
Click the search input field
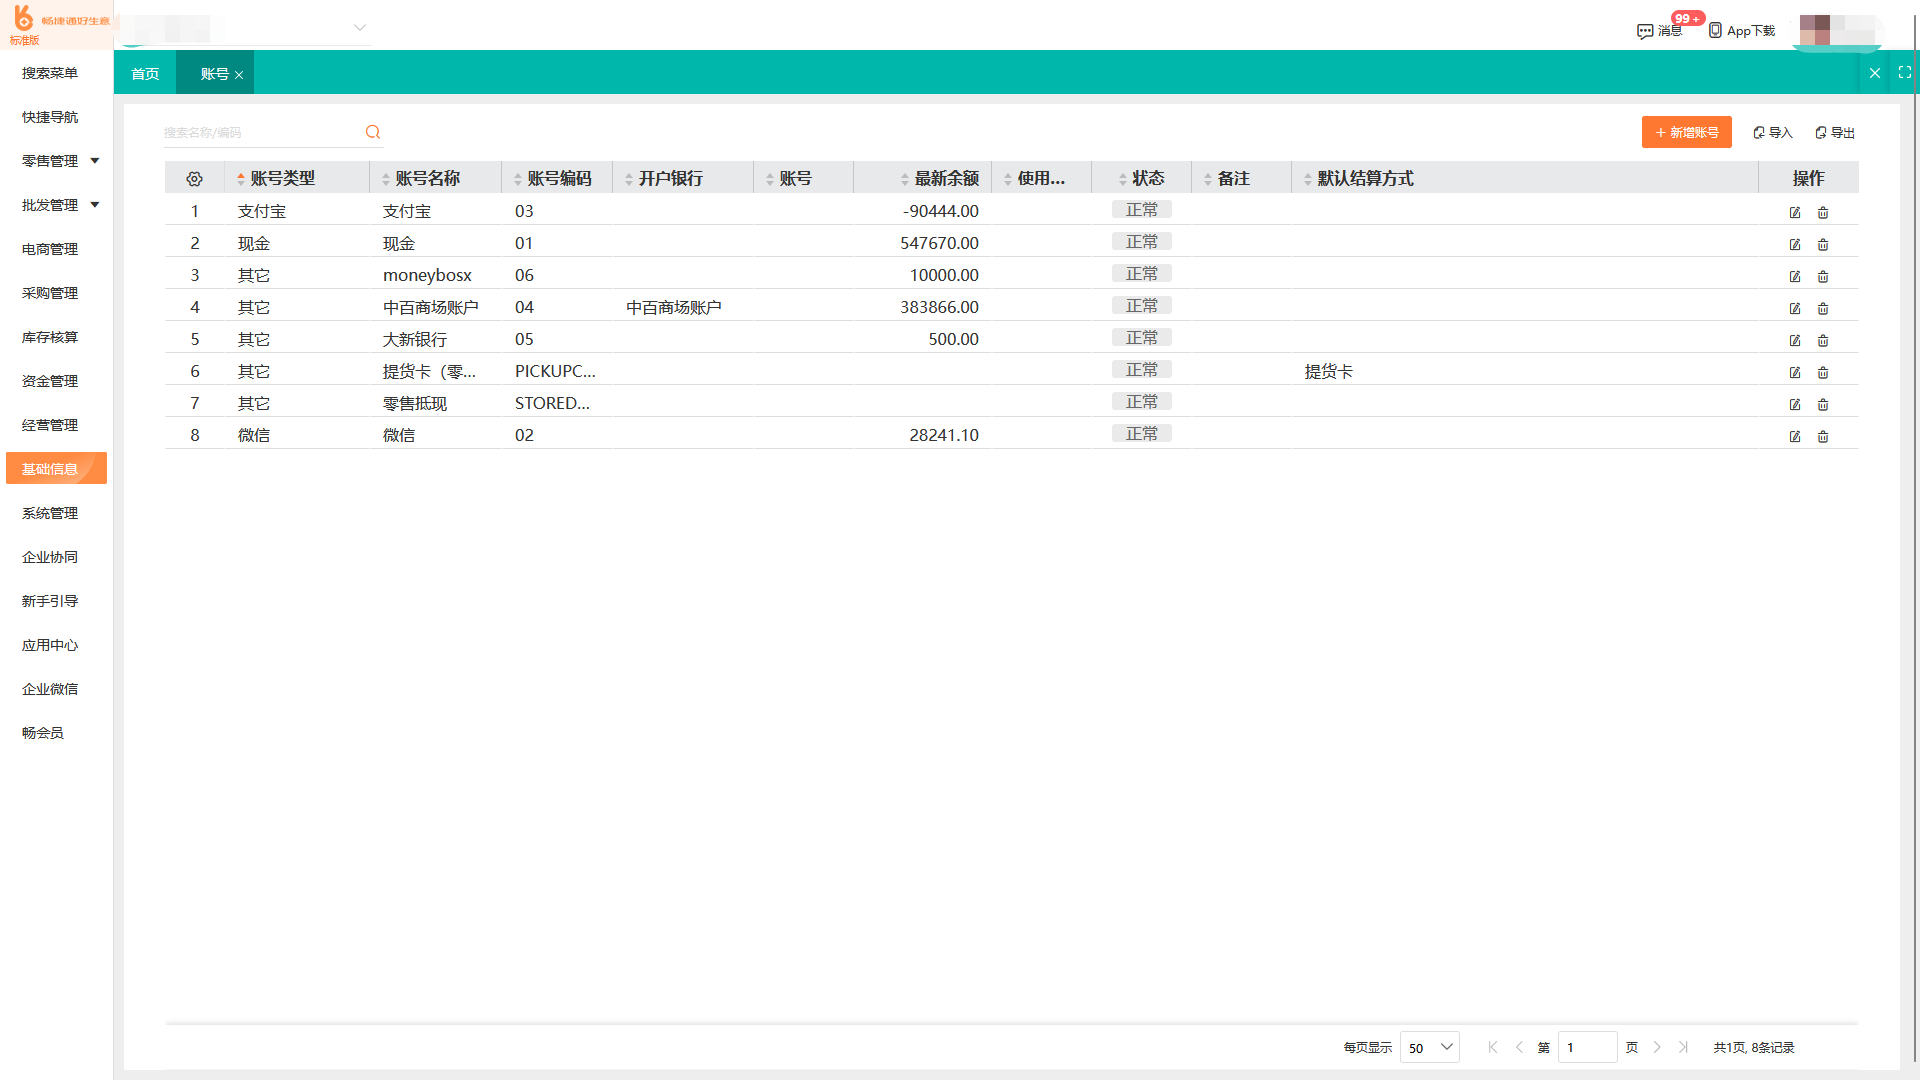point(261,132)
